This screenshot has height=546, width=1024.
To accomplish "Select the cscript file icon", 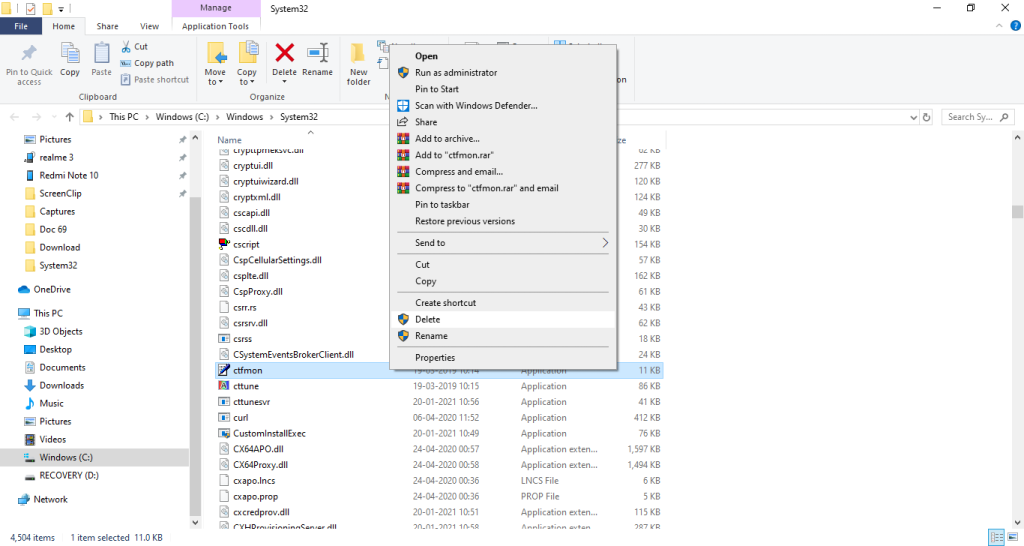I will click(x=224, y=244).
